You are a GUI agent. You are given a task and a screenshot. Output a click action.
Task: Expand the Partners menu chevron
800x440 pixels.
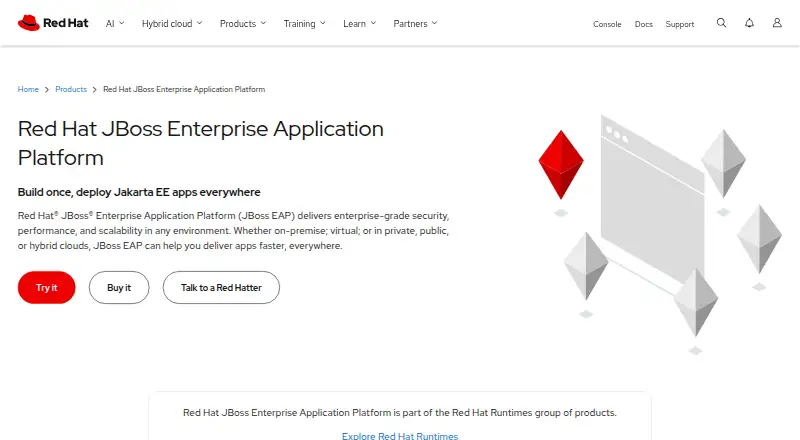click(x=434, y=23)
